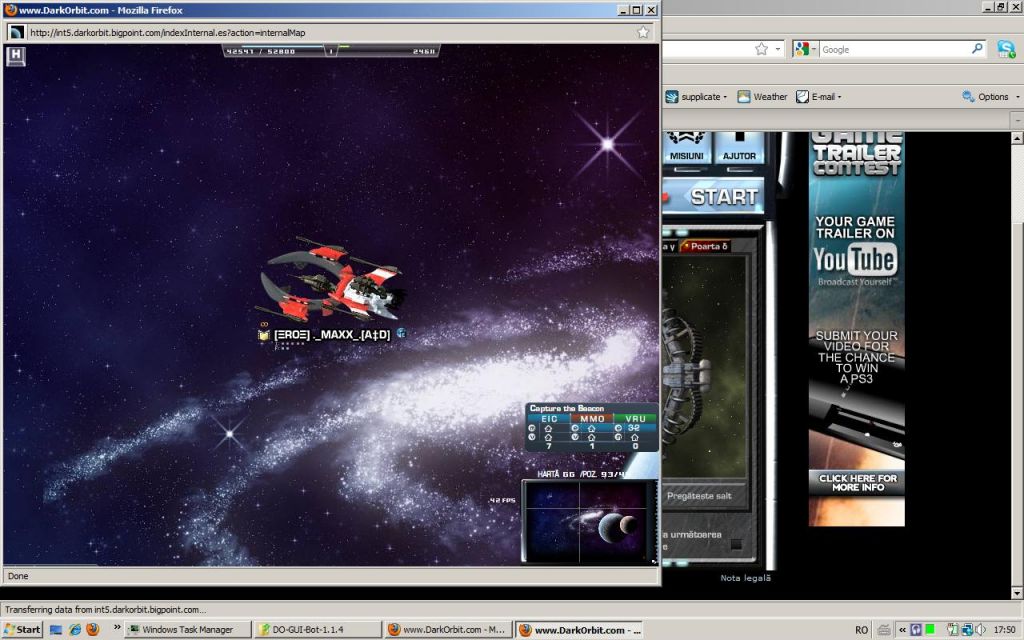Click on the minimap in the game
Viewport: 1024px width, 640px height.
click(x=588, y=523)
